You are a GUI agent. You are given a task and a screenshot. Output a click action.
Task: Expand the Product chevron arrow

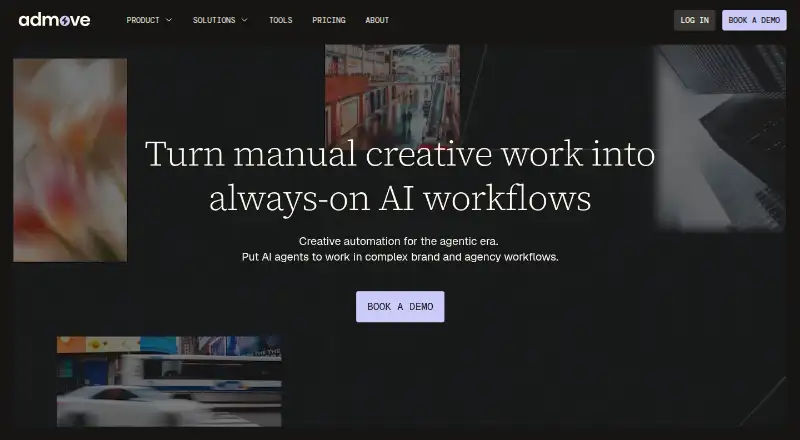click(169, 20)
